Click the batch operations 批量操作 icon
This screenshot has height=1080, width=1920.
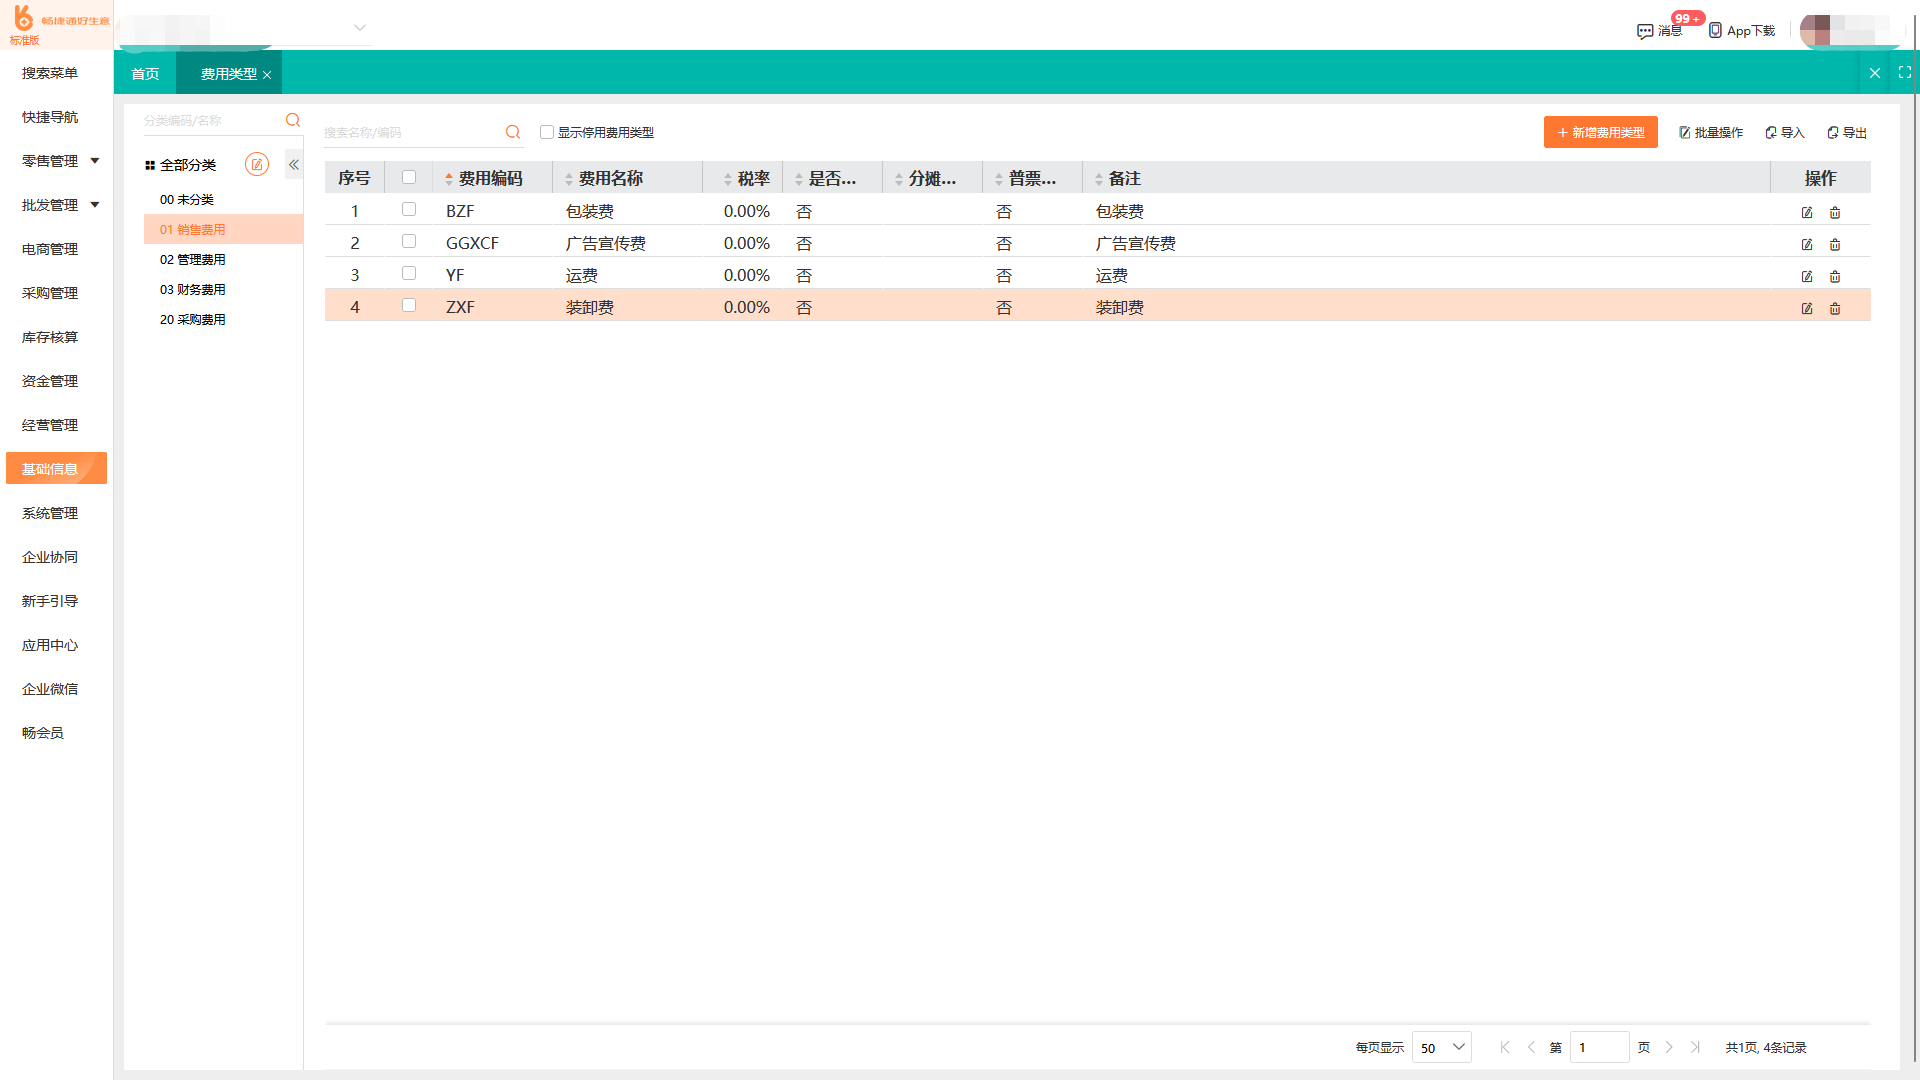[x=1710, y=131]
